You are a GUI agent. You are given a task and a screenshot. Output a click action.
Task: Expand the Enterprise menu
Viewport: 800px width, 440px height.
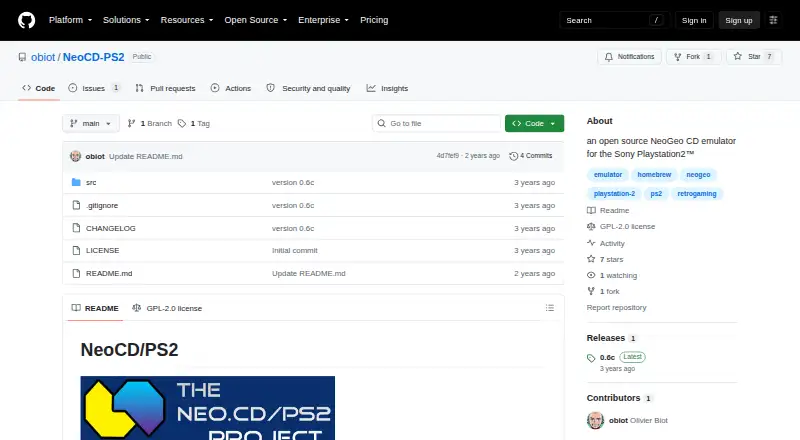click(323, 20)
